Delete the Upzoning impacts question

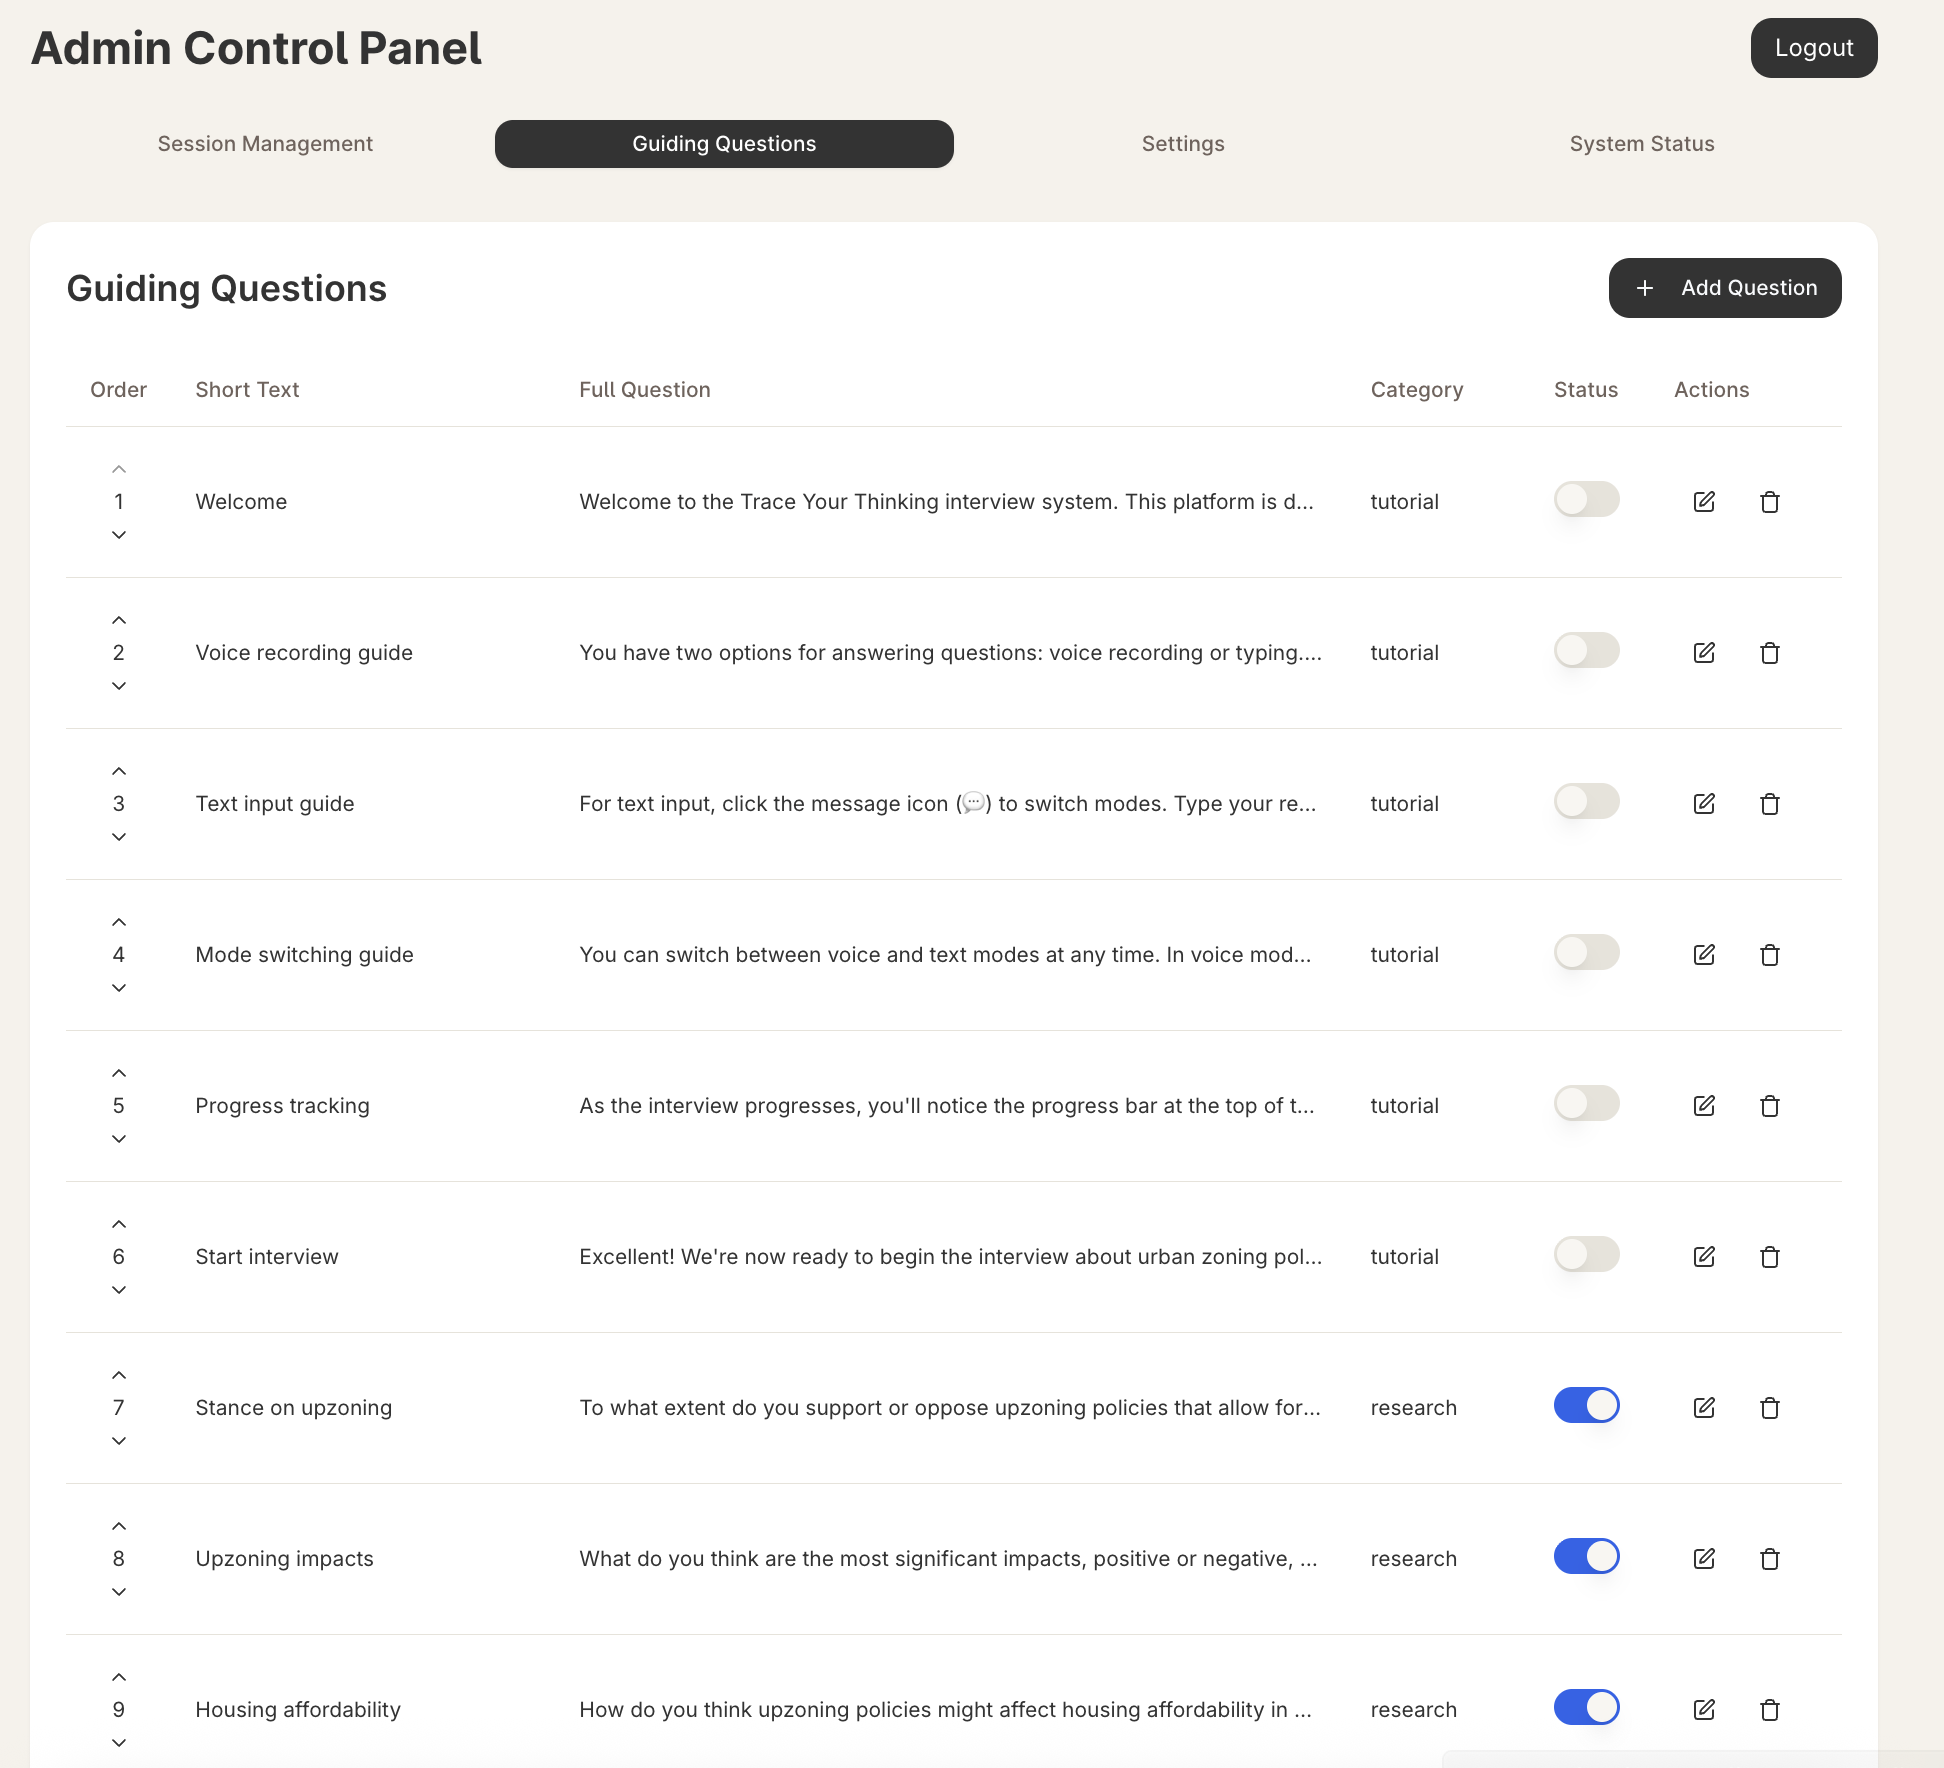pos(1769,1559)
